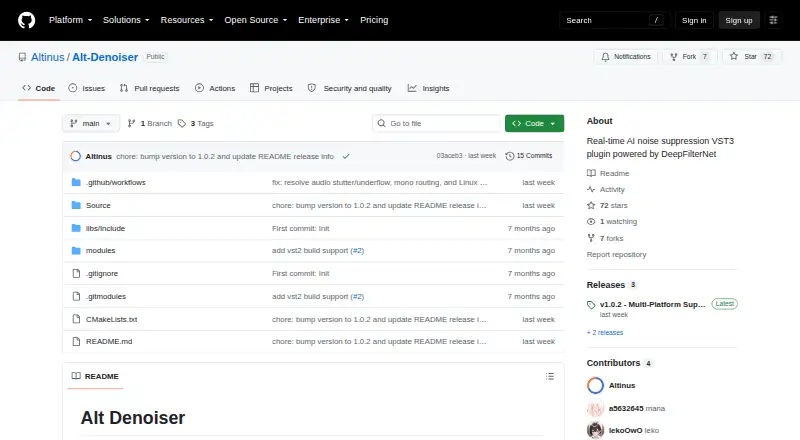Expand the Open Source menu

[x=256, y=20]
